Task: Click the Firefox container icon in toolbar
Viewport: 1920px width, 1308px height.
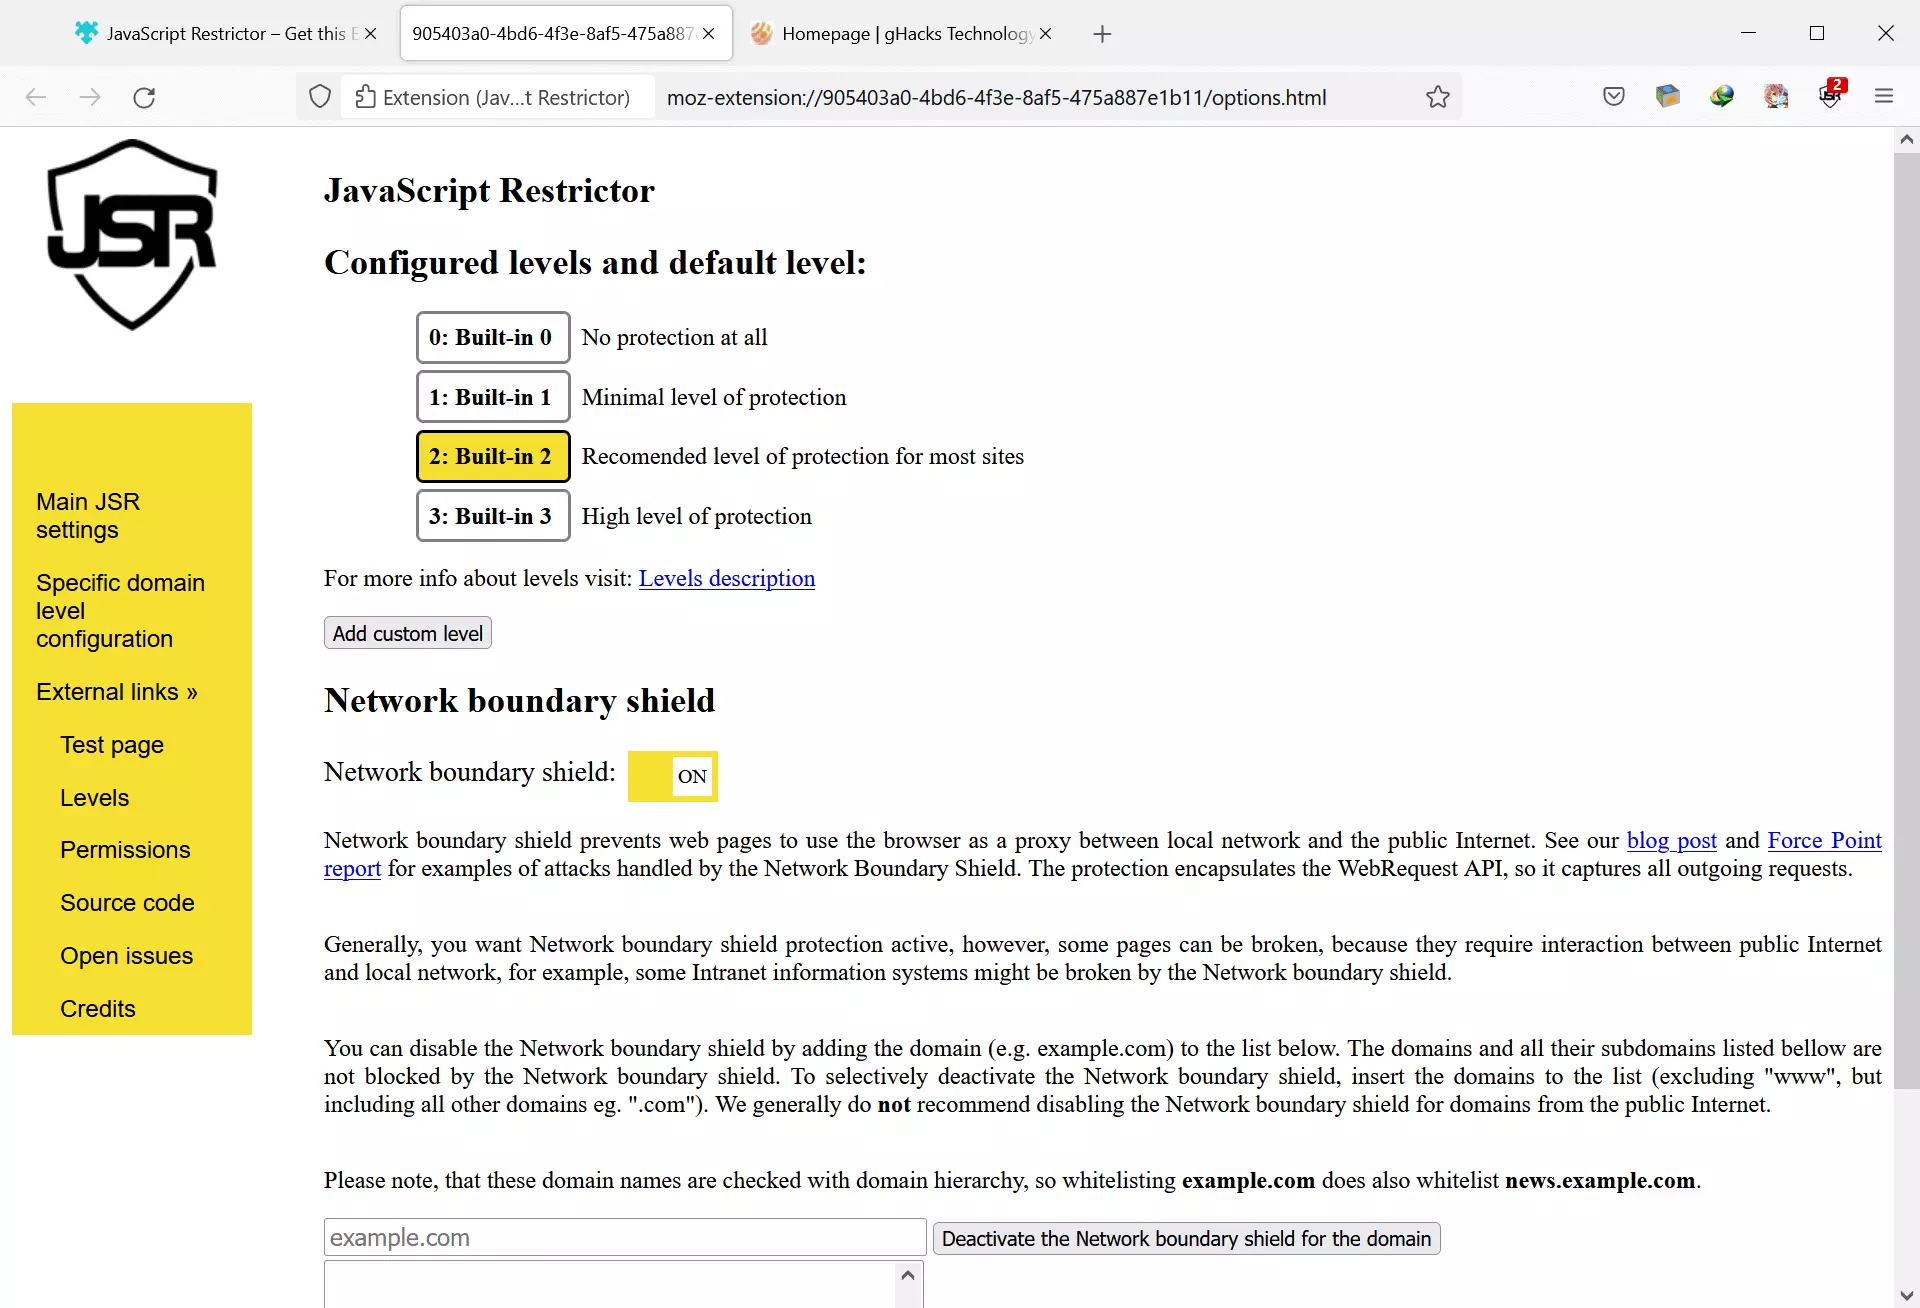Action: [x=1668, y=96]
